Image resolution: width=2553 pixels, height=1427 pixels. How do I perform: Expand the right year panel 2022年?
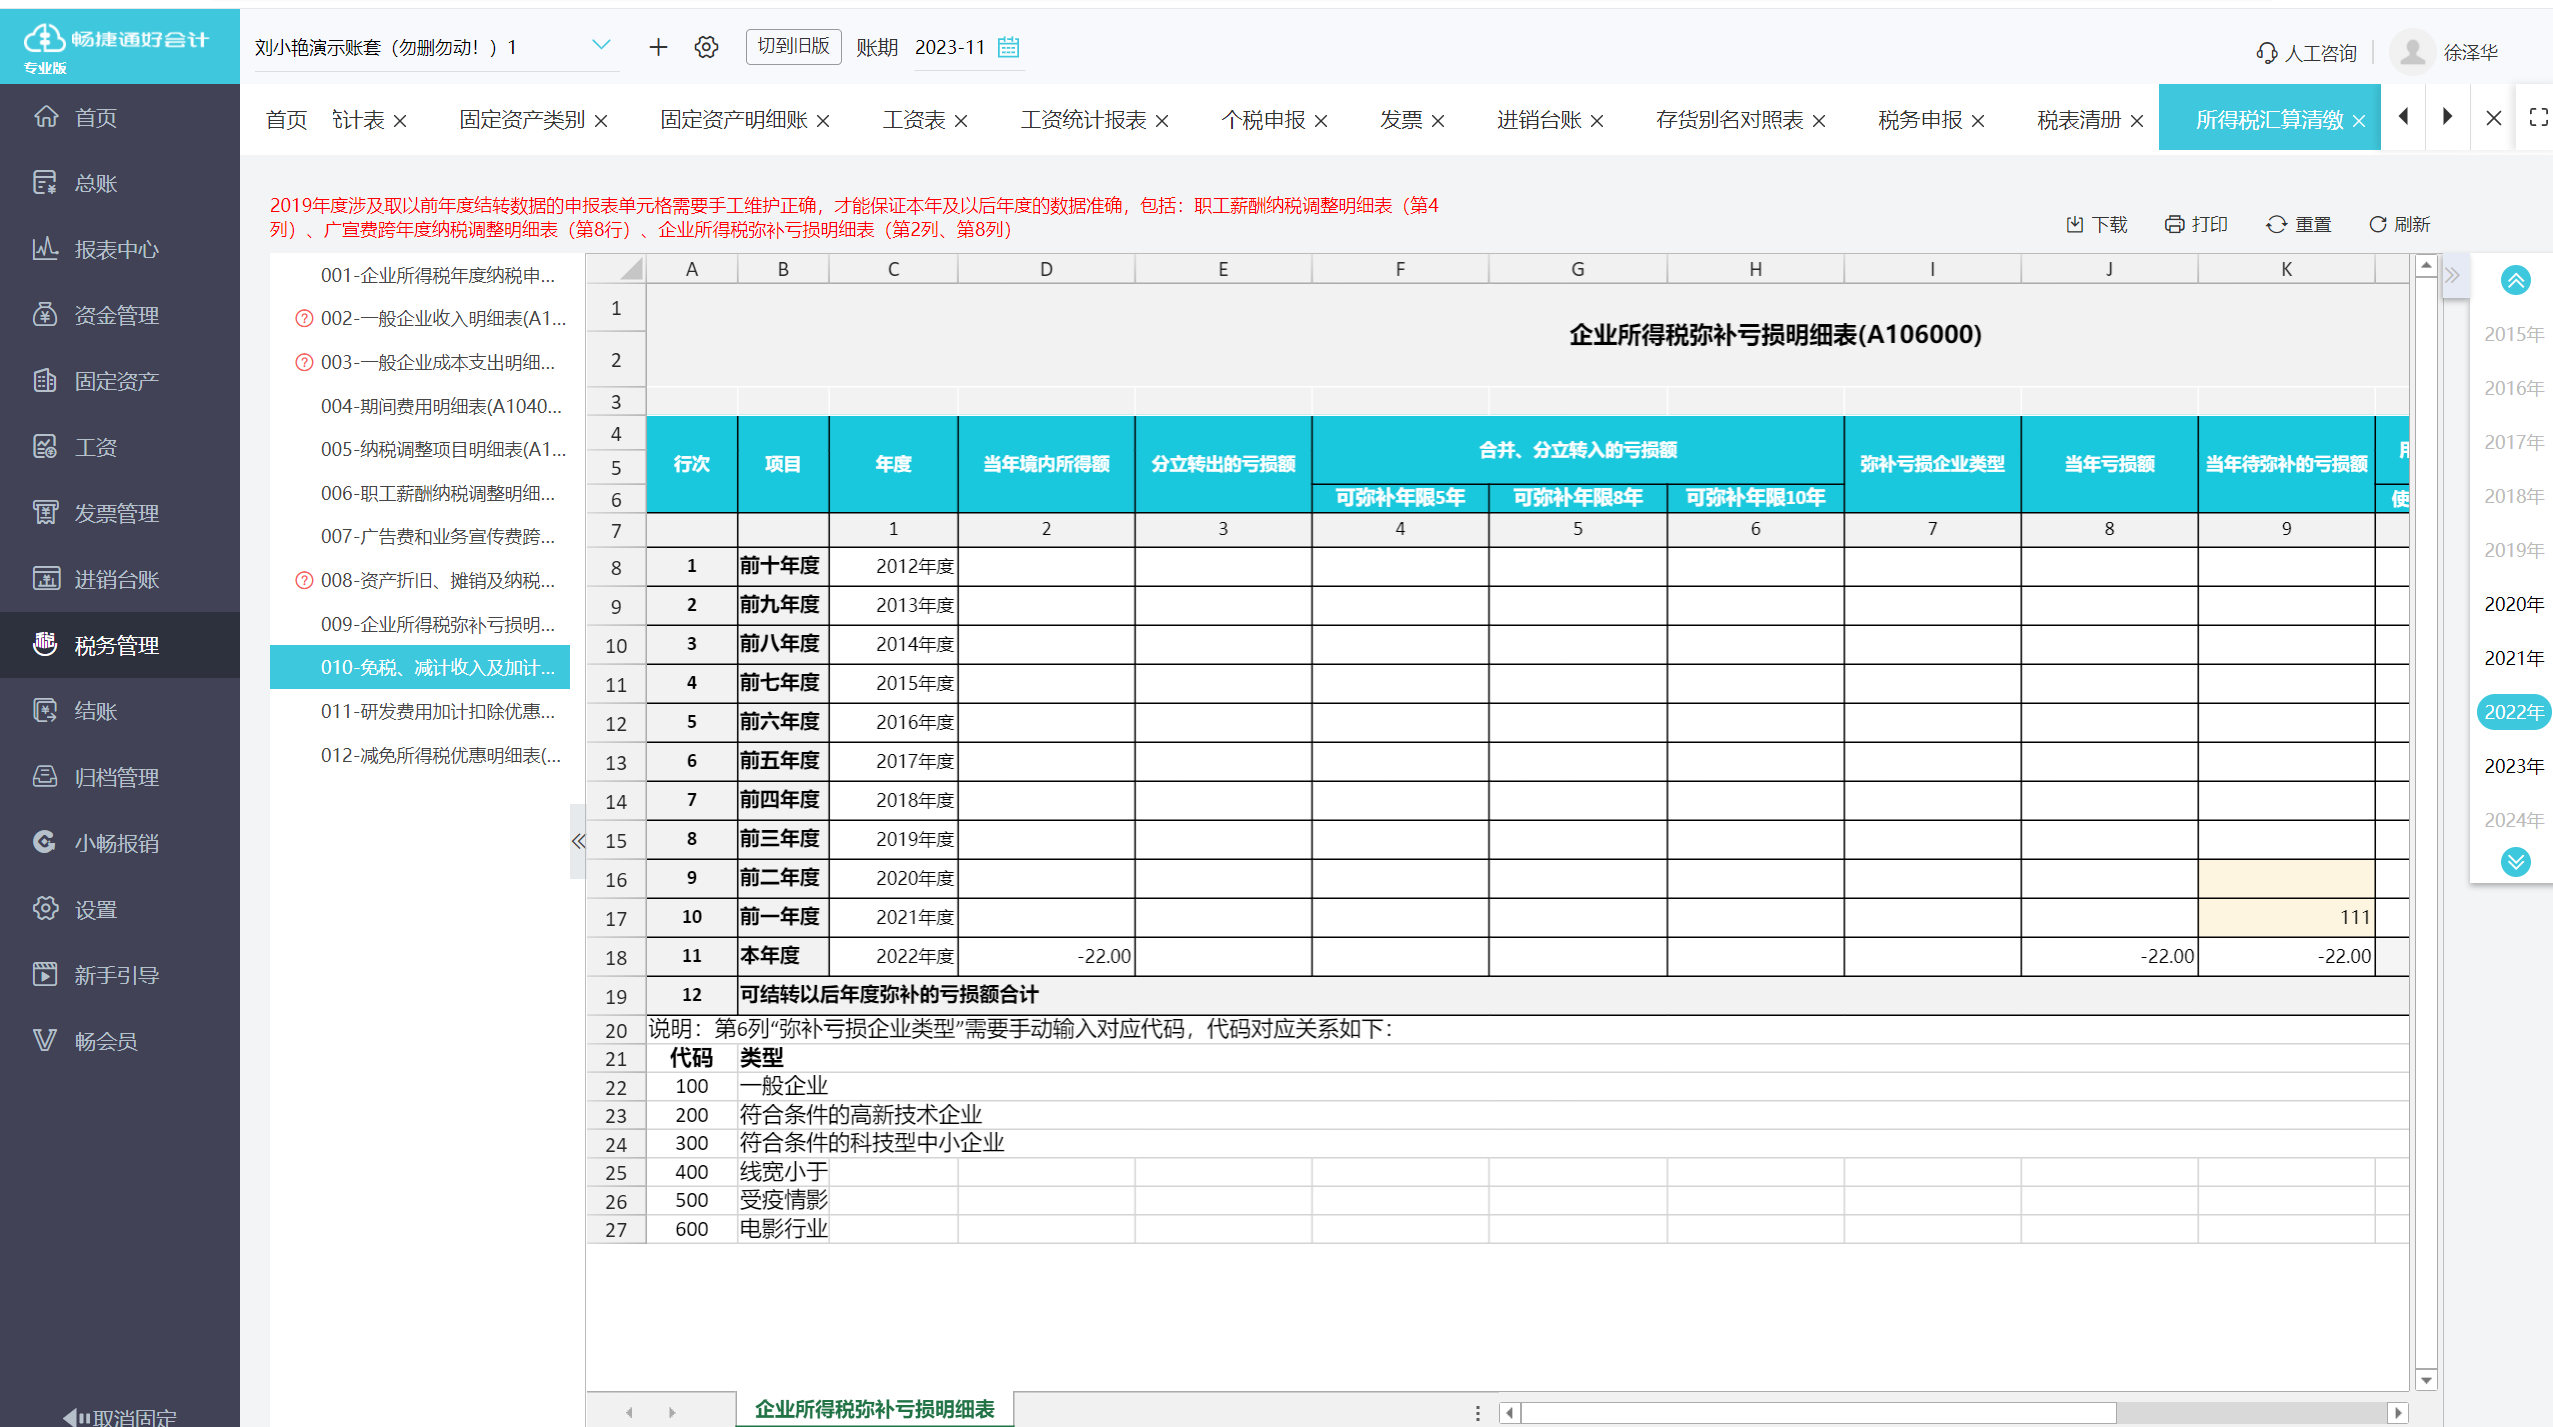pos(2513,710)
